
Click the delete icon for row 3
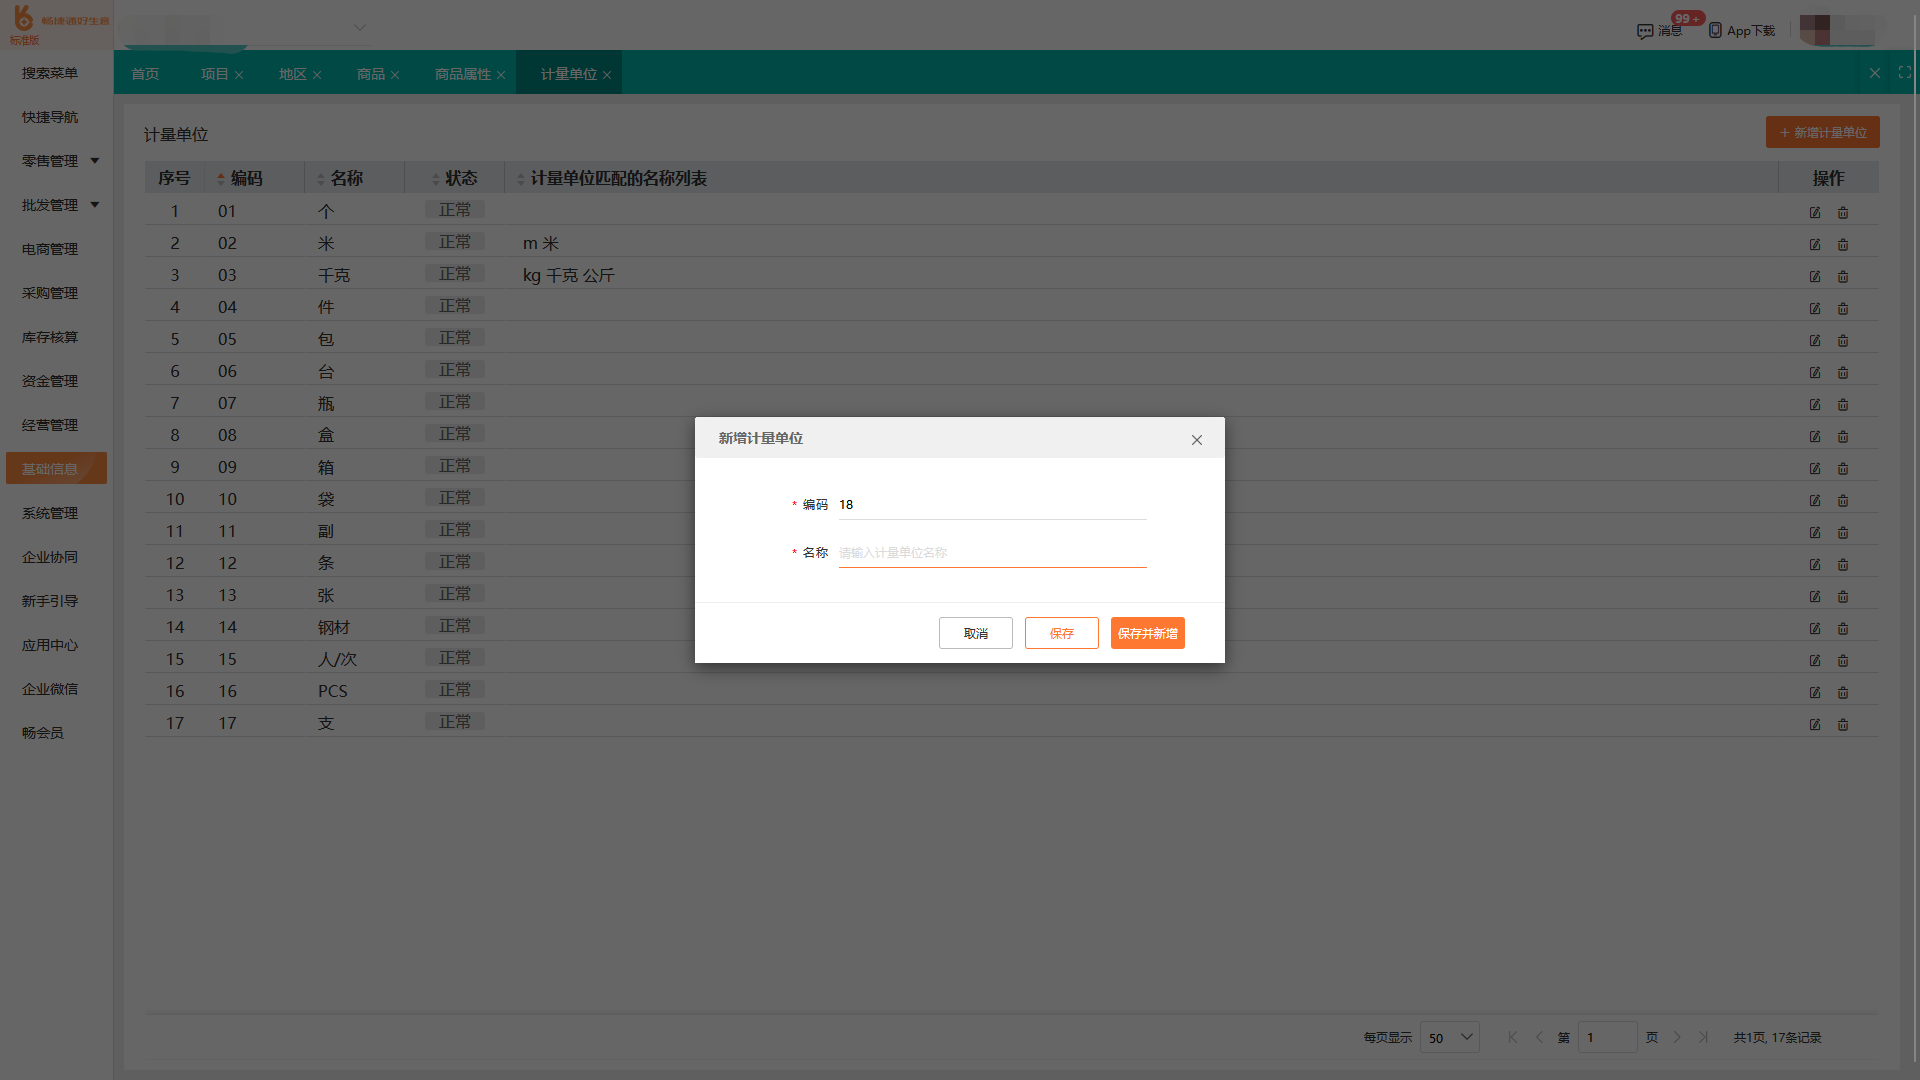coord(1844,276)
